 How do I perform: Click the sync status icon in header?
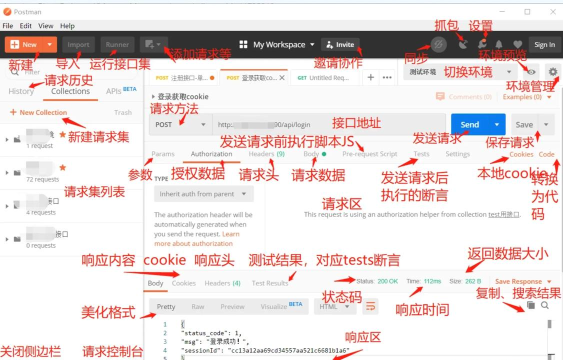pos(438,45)
